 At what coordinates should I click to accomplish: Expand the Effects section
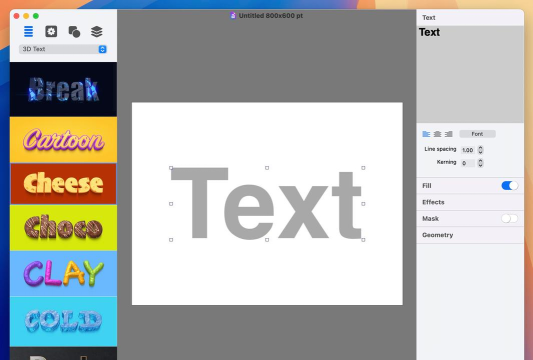coord(470,202)
